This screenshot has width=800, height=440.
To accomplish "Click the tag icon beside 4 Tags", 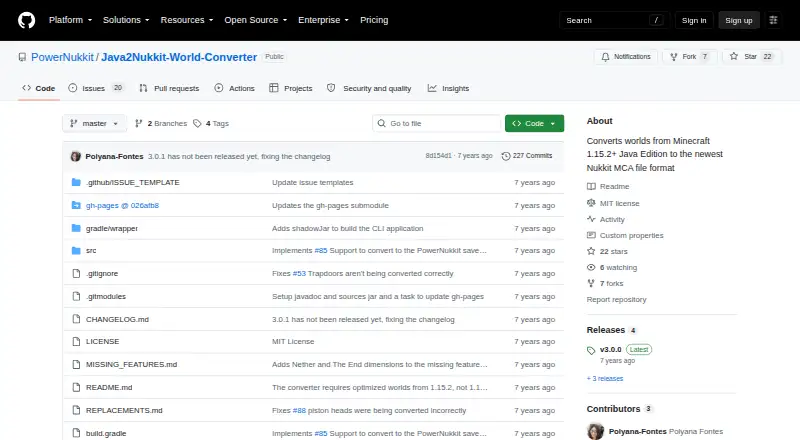I will click(197, 124).
